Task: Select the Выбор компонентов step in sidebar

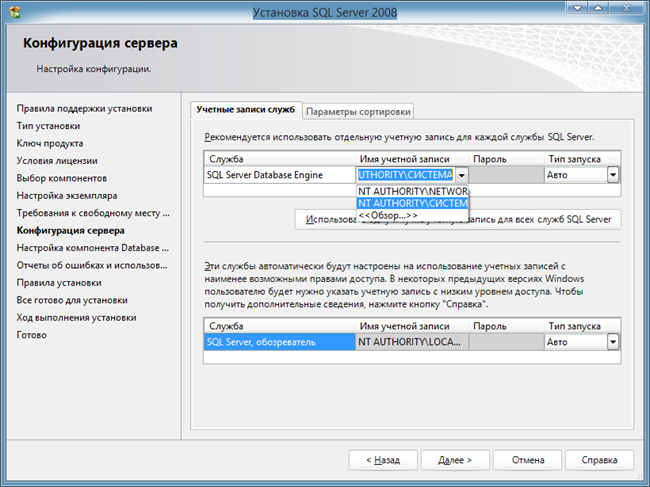Action: click(x=64, y=177)
